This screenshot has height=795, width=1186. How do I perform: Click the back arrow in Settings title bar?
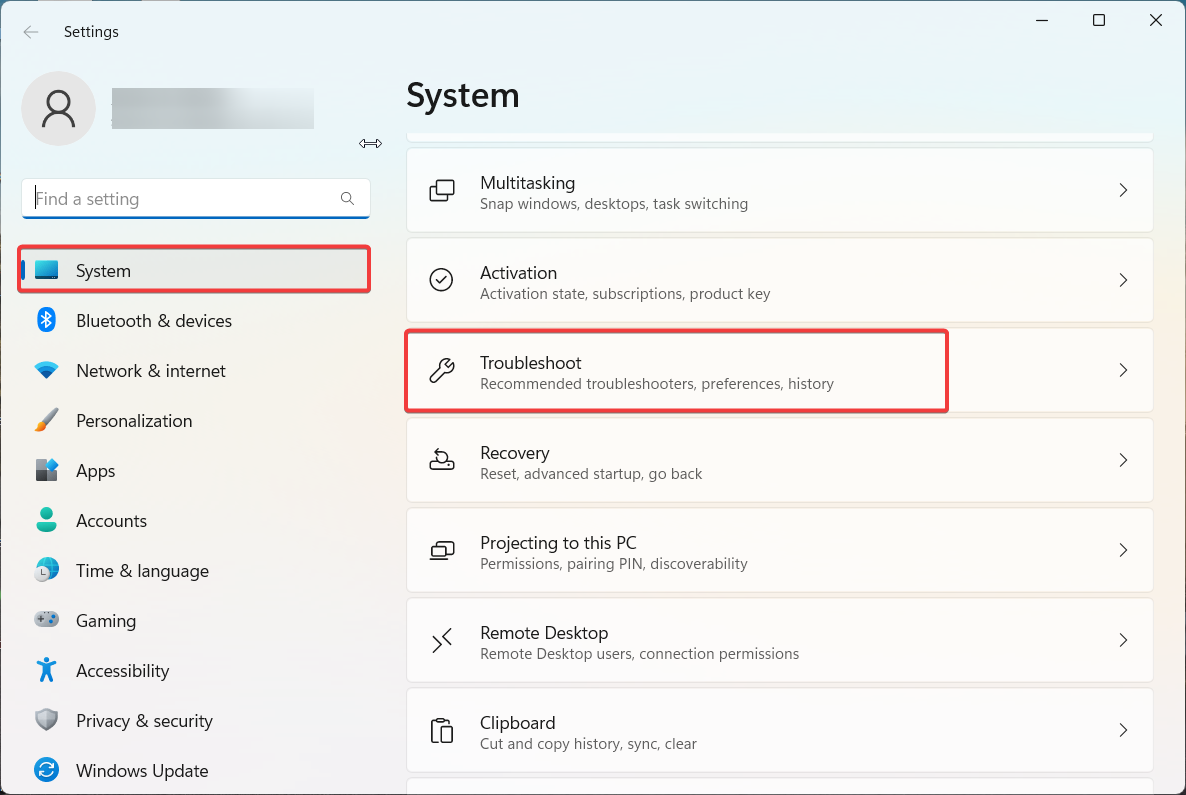[x=30, y=32]
